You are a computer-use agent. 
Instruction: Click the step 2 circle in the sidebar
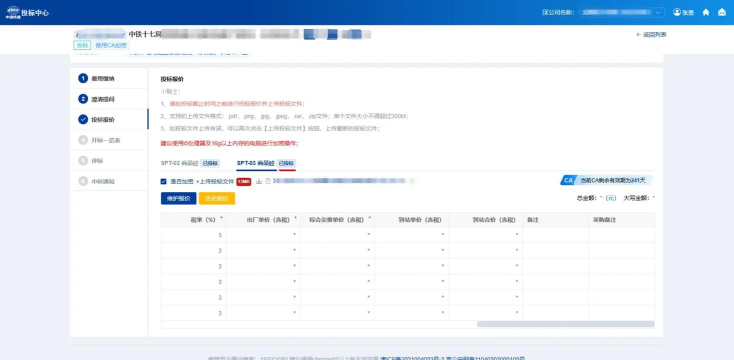pyautogui.click(x=83, y=99)
